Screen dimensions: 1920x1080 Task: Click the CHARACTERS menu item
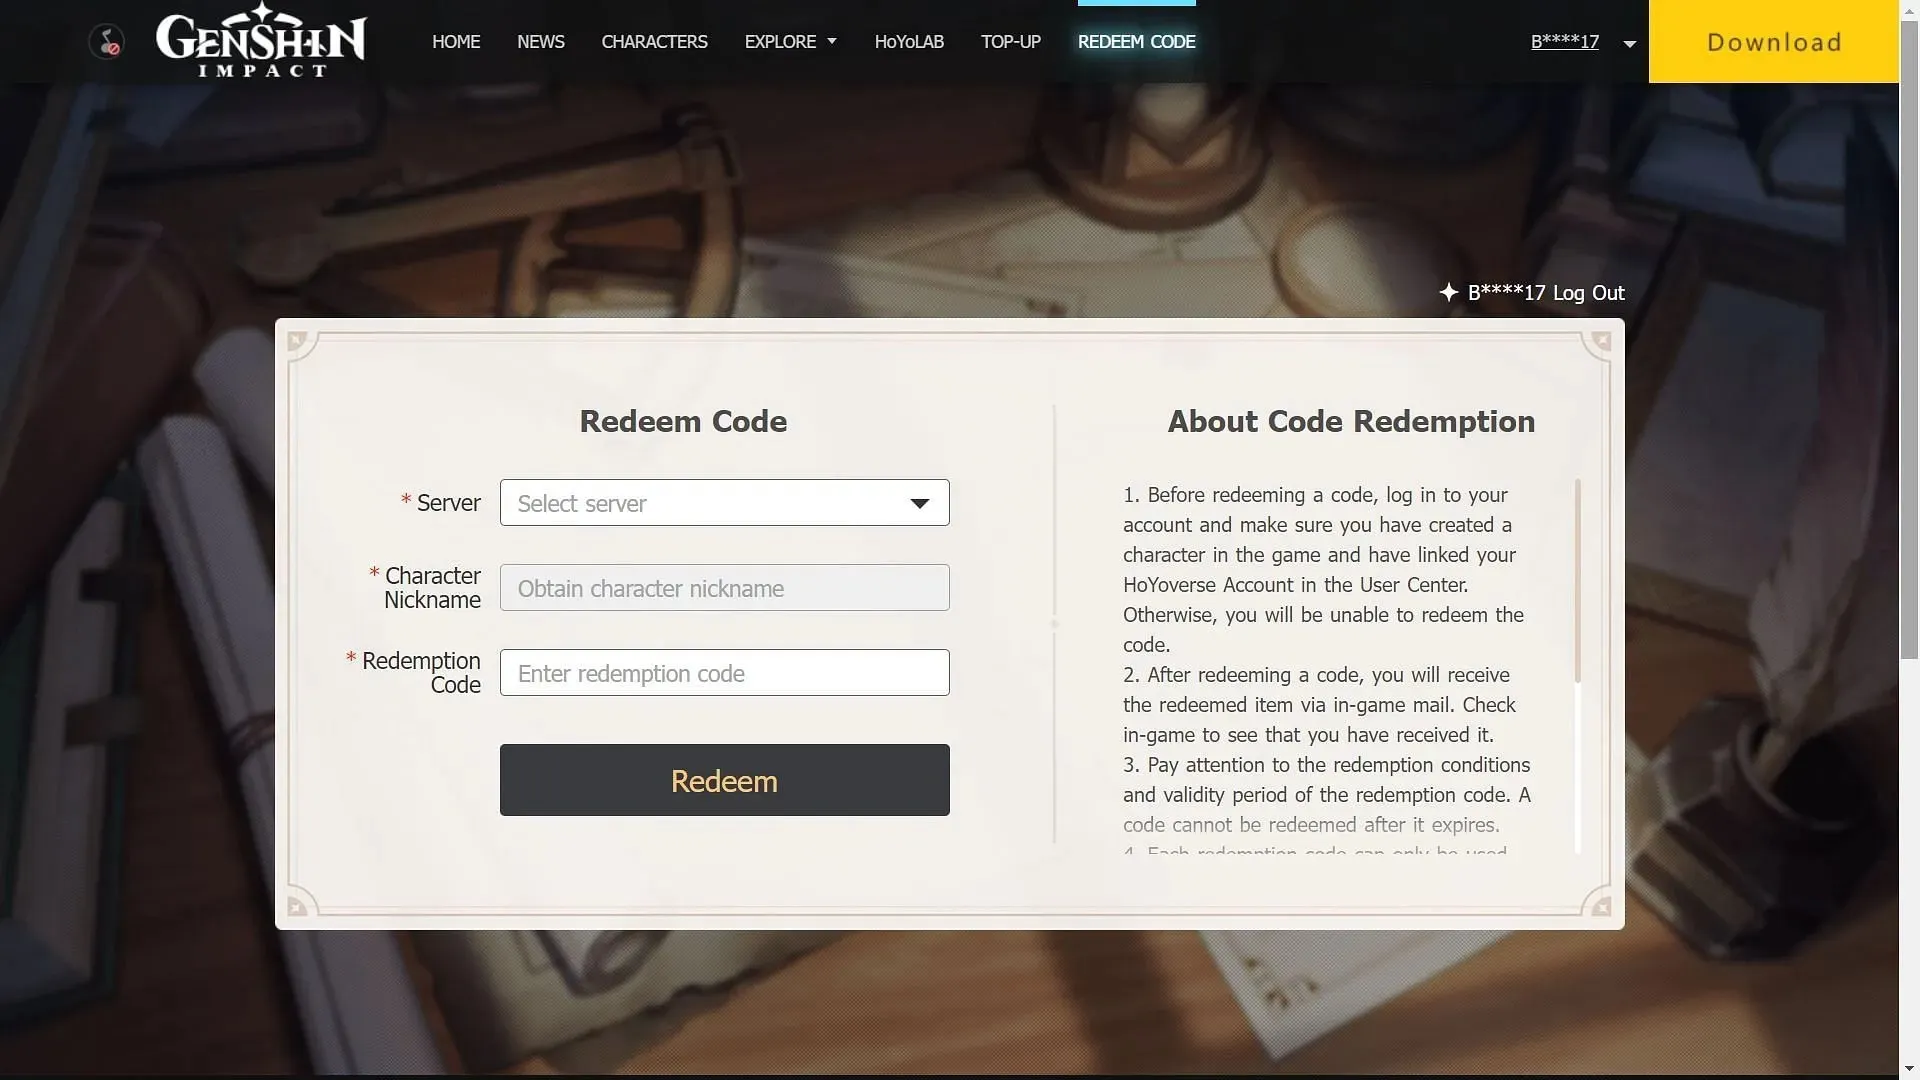click(x=655, y=42)
